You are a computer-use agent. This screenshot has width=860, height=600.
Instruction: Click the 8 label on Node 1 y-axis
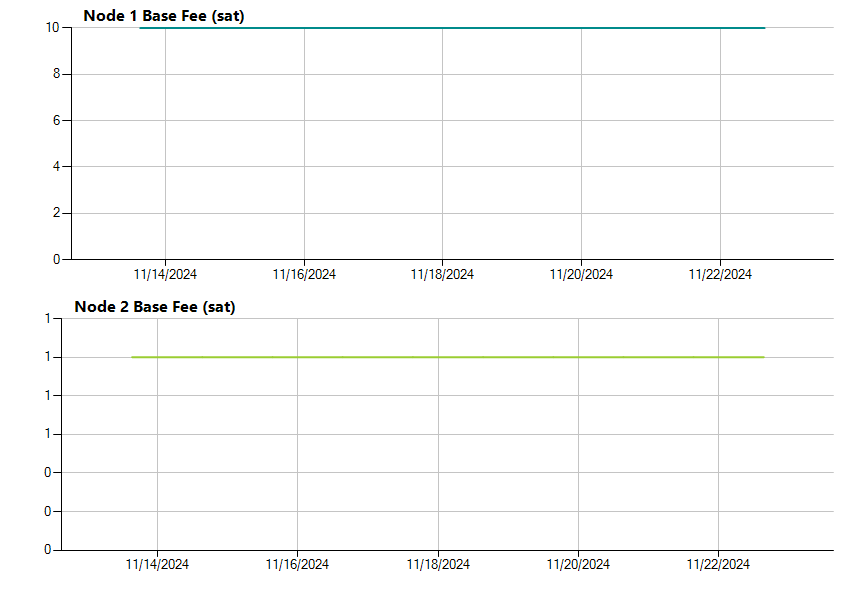(58, 74)
